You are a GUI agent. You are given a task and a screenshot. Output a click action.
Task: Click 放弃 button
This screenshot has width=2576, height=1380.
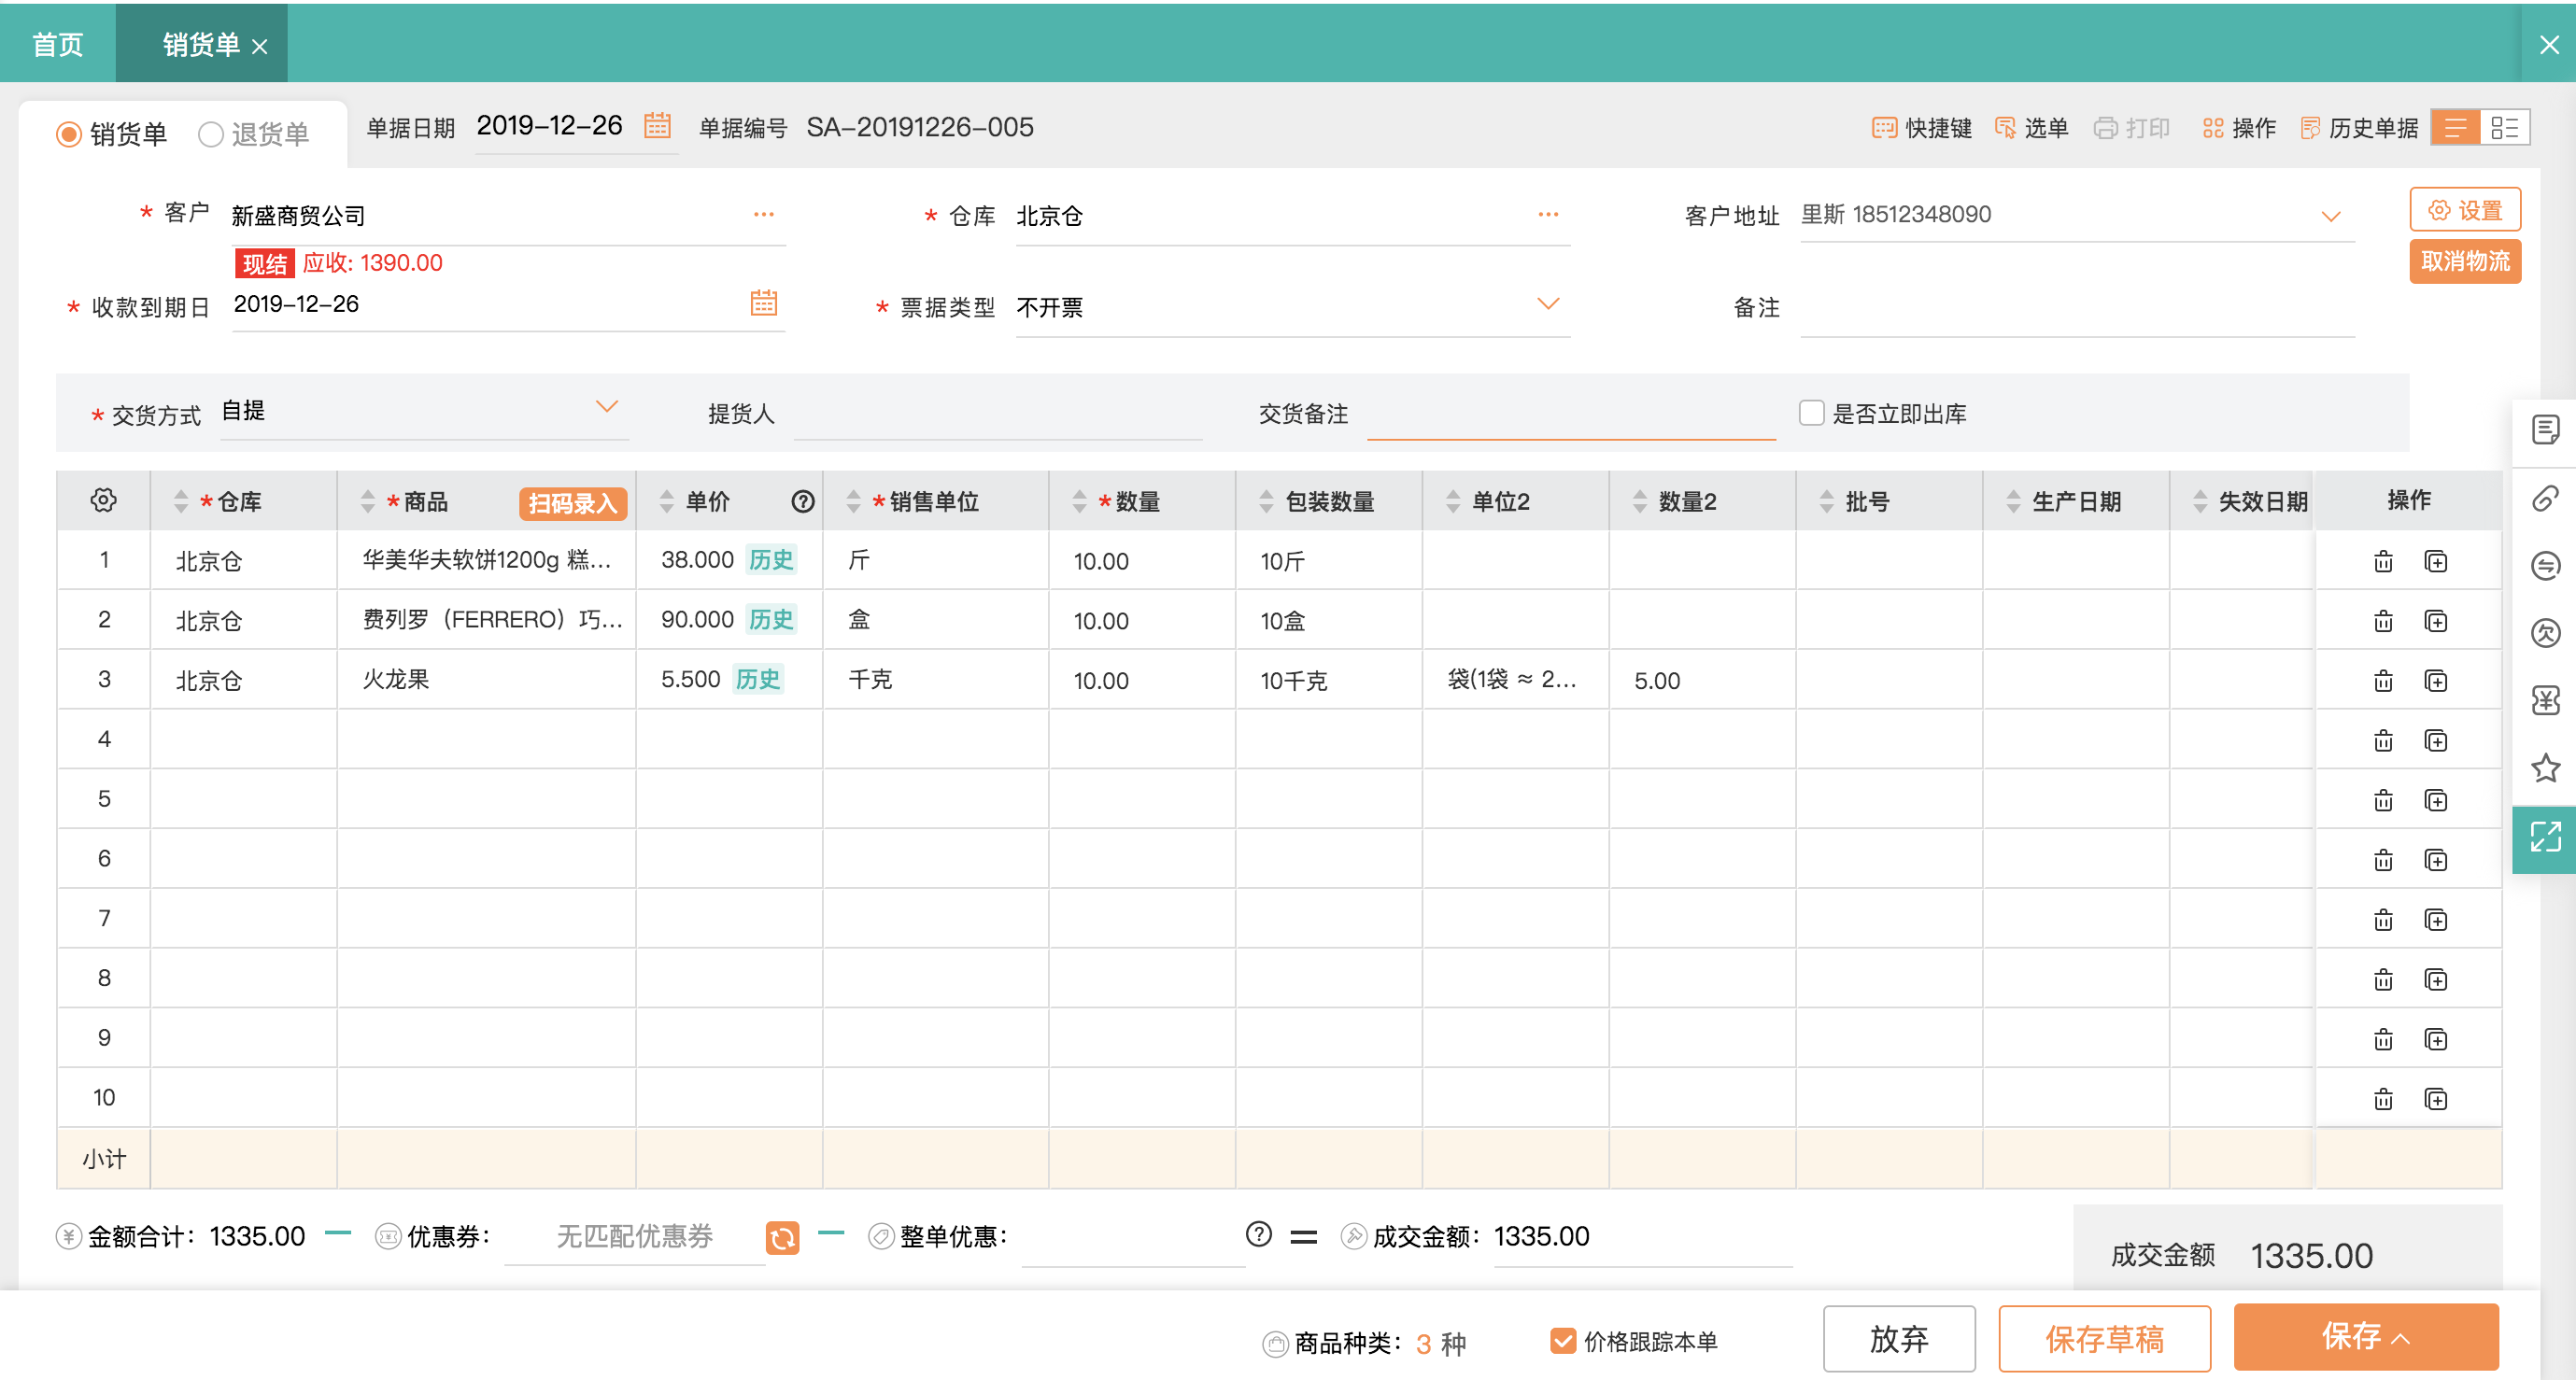pyautogui.click(x=1896, y=1334)
